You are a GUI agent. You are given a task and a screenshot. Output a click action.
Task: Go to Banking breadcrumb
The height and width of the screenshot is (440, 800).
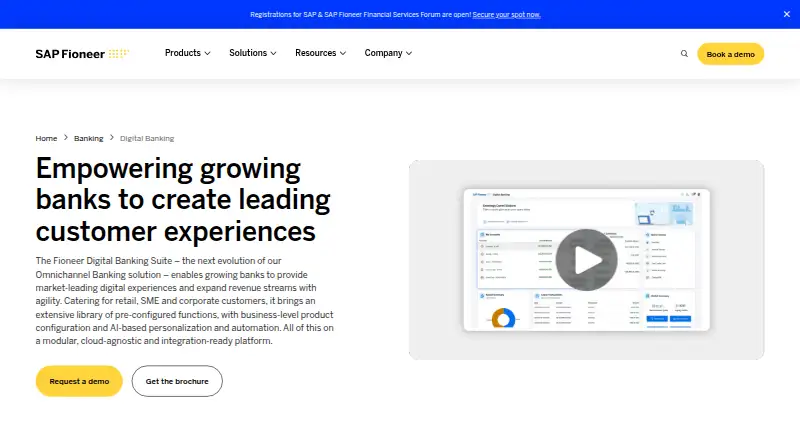[x=88, y=138]
